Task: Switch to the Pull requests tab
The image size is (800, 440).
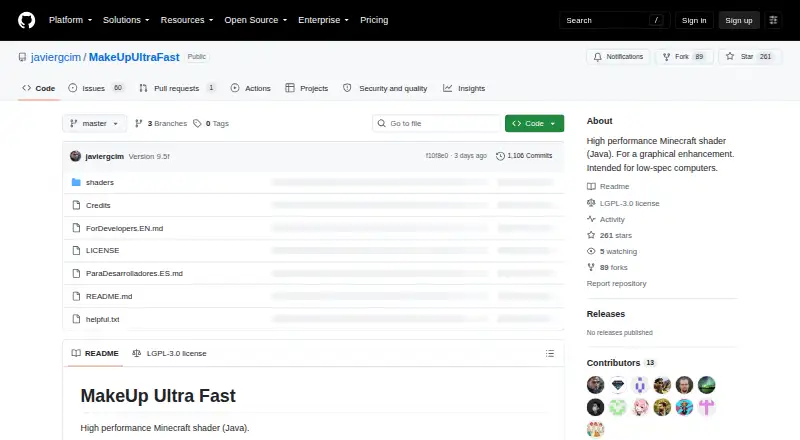Action: tap(177, 88)
